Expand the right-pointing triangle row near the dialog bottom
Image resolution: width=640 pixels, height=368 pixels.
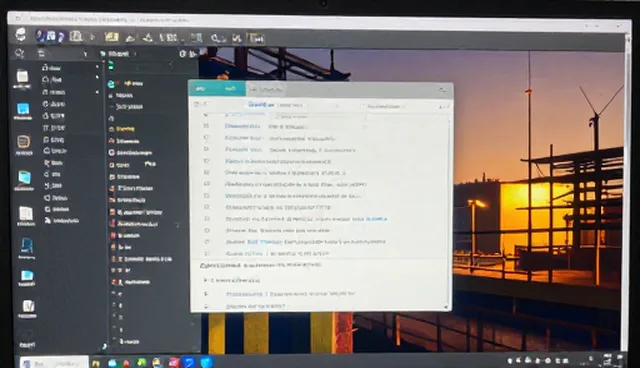click(x=205, y=280)
